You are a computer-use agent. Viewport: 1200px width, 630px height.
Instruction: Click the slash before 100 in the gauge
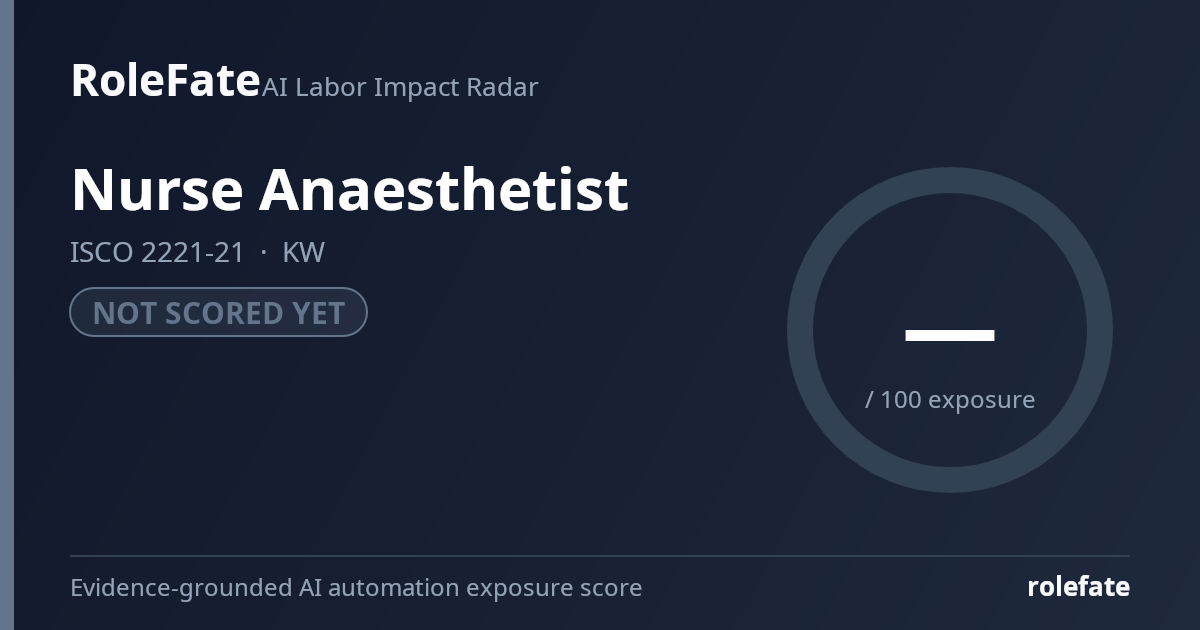pyautogui.click(x=870, y=399)
